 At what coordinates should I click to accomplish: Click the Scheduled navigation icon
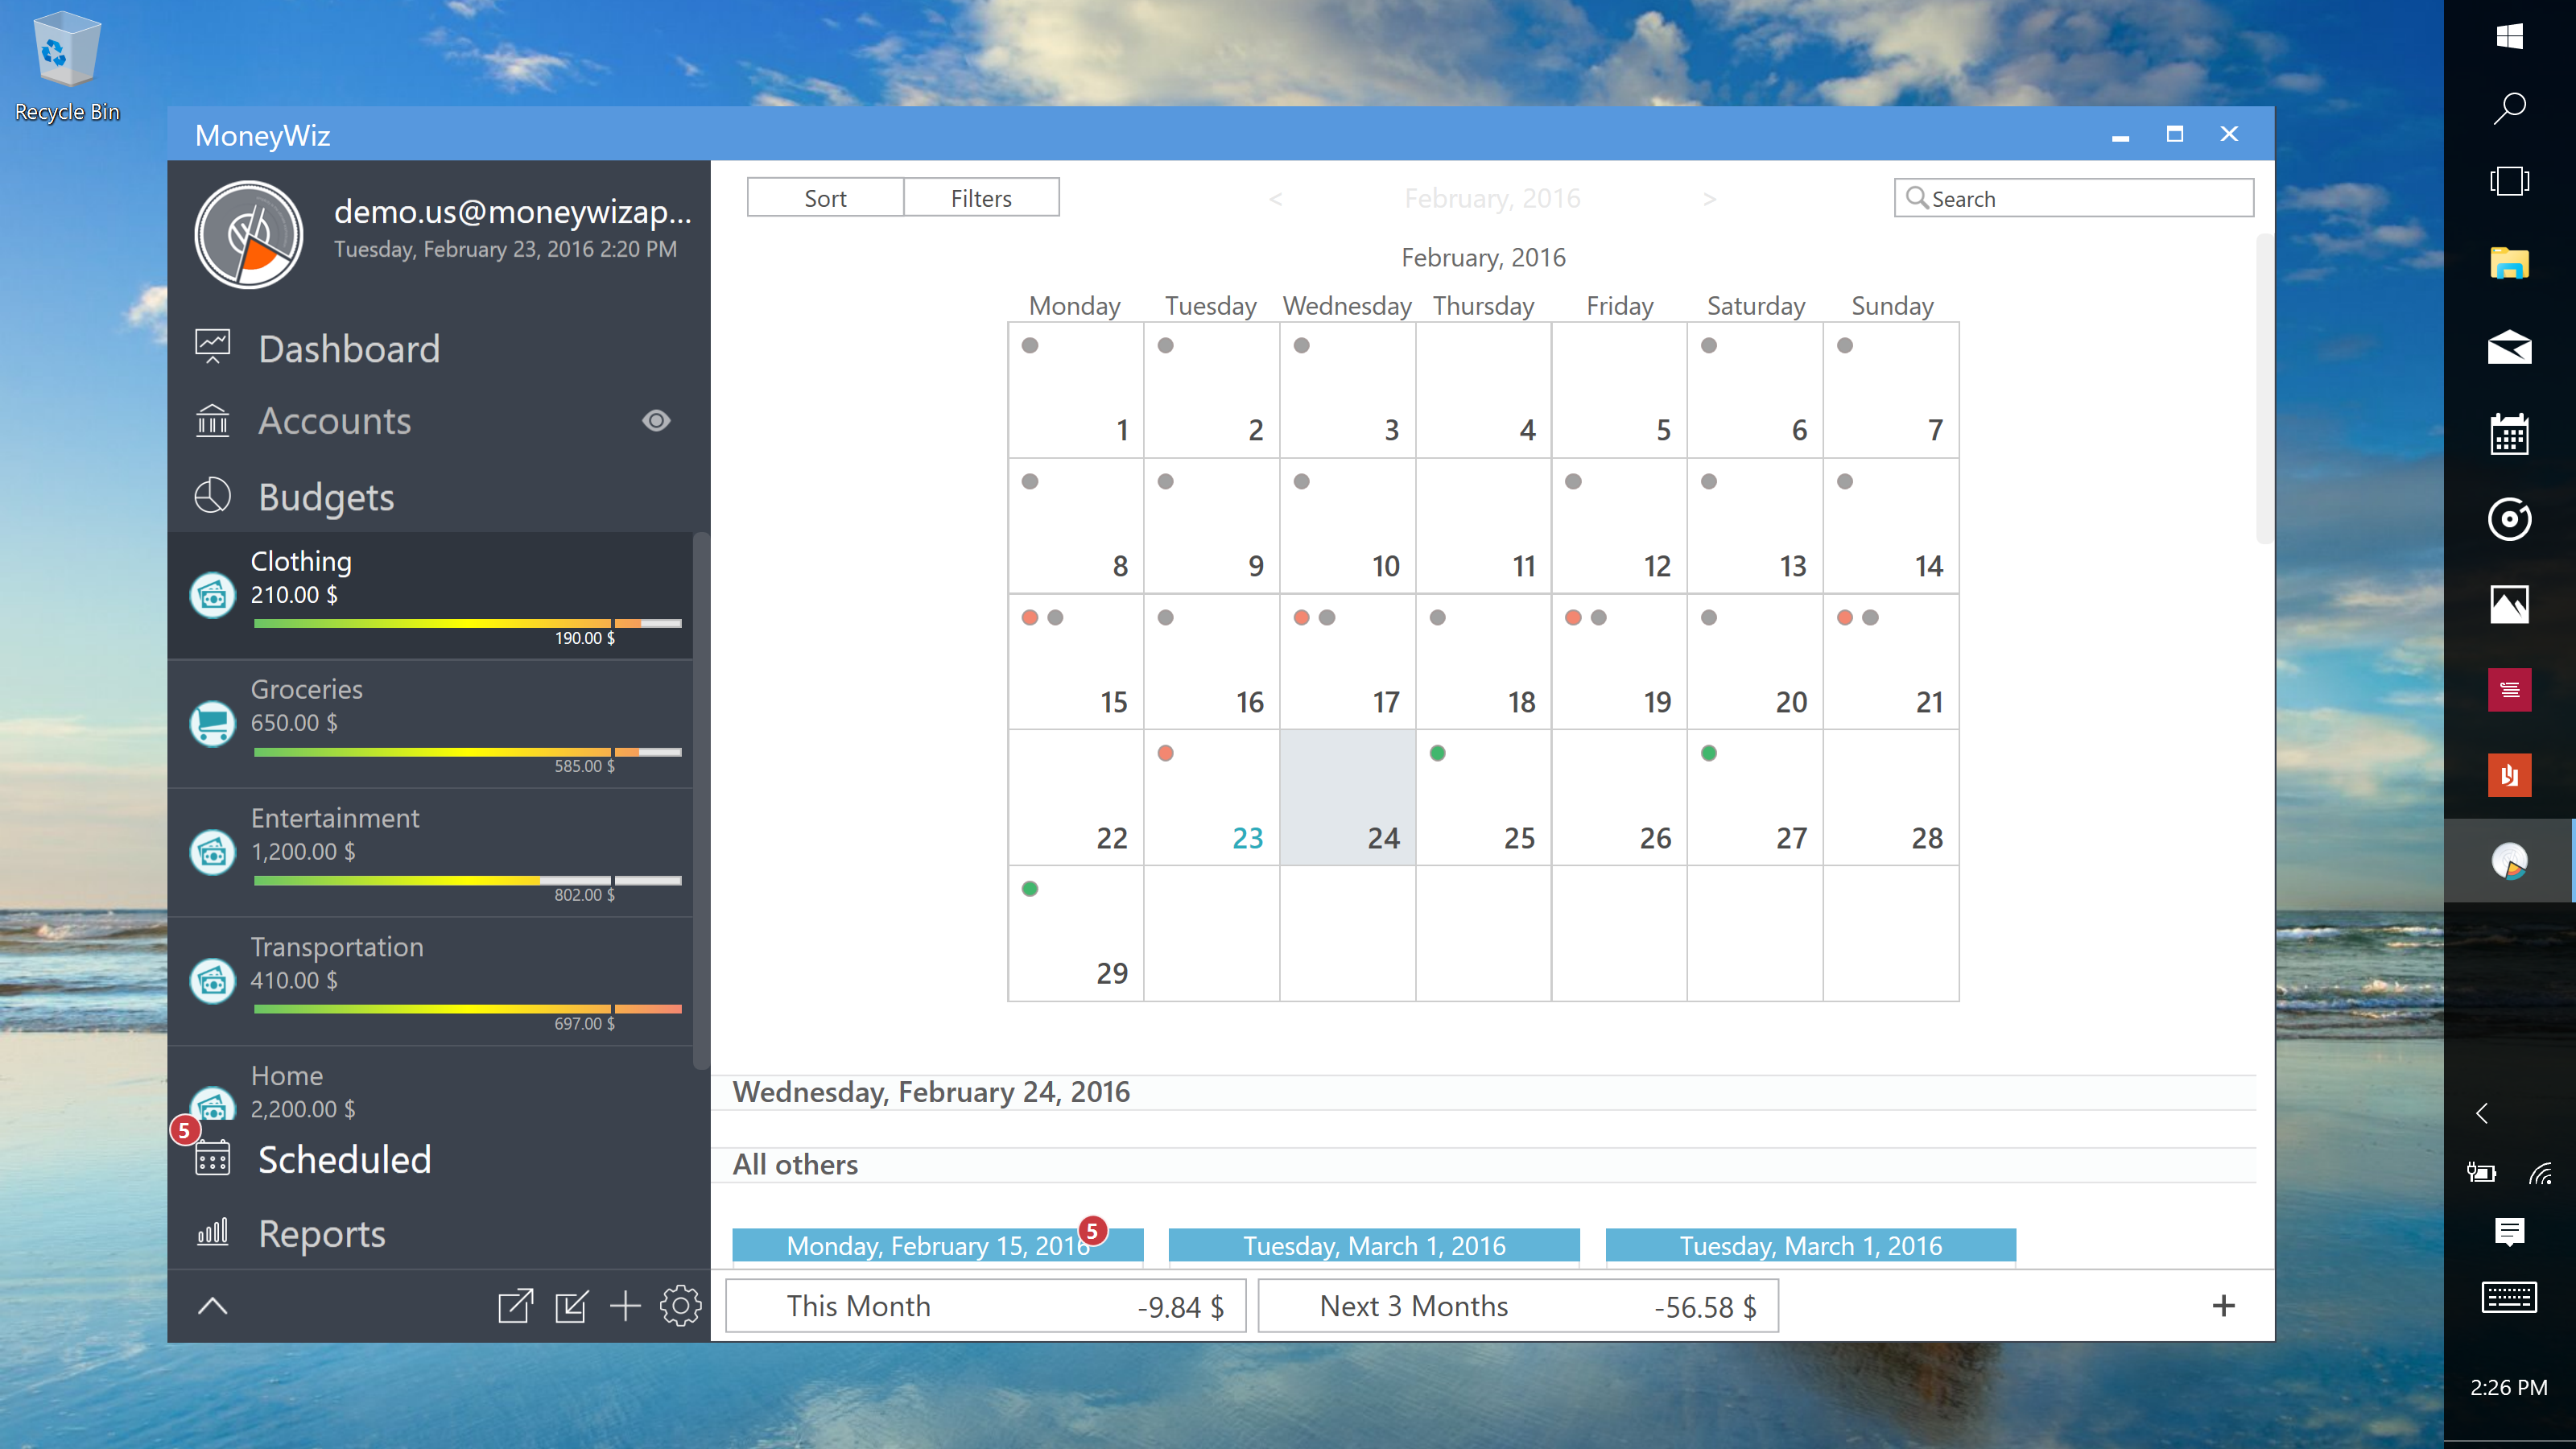point(213,1159)
